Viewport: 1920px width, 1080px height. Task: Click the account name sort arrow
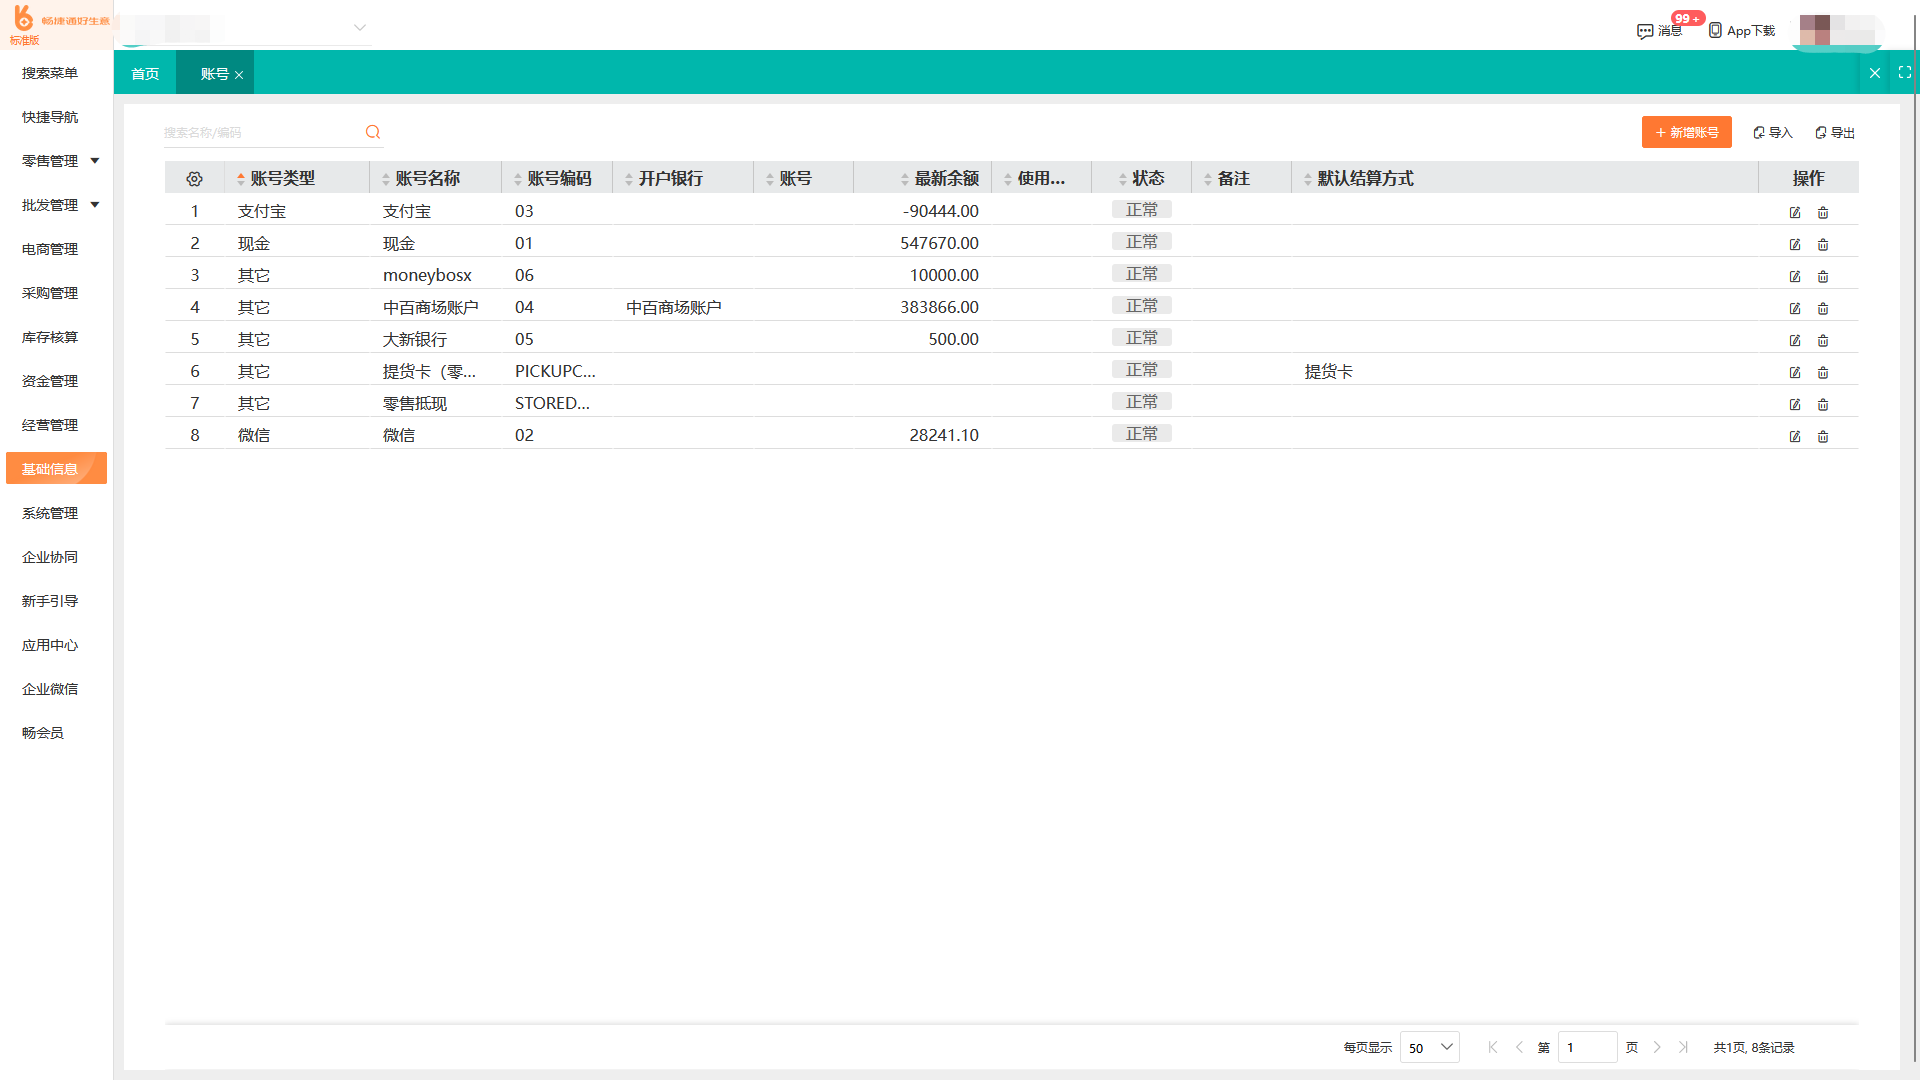[381, 178]
